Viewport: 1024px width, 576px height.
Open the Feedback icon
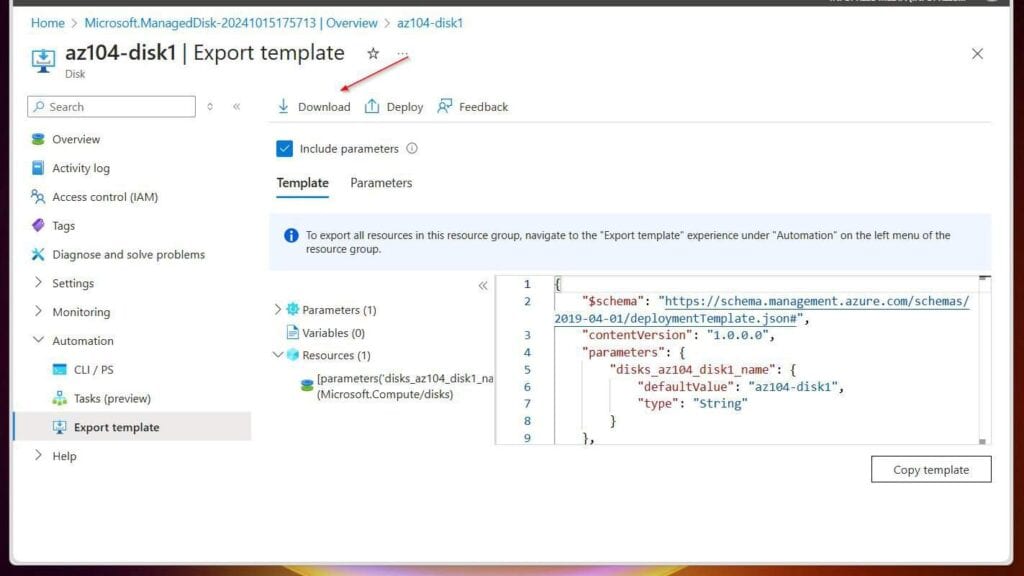(x=445, y=106)
